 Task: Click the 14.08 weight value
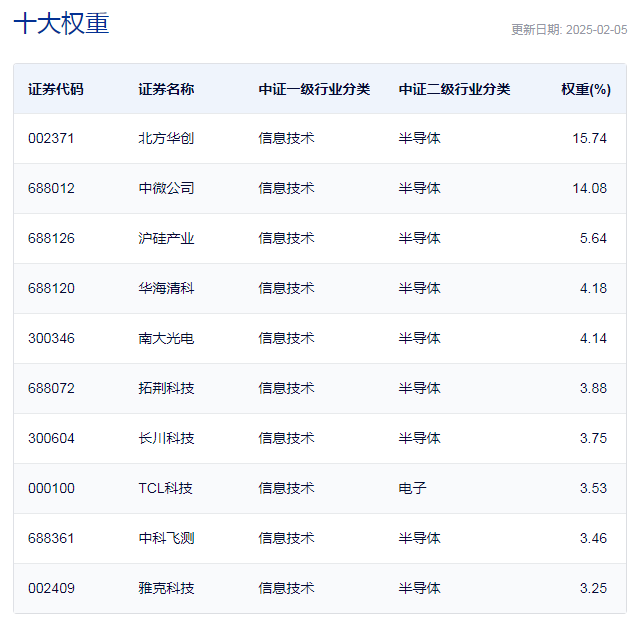589,188
